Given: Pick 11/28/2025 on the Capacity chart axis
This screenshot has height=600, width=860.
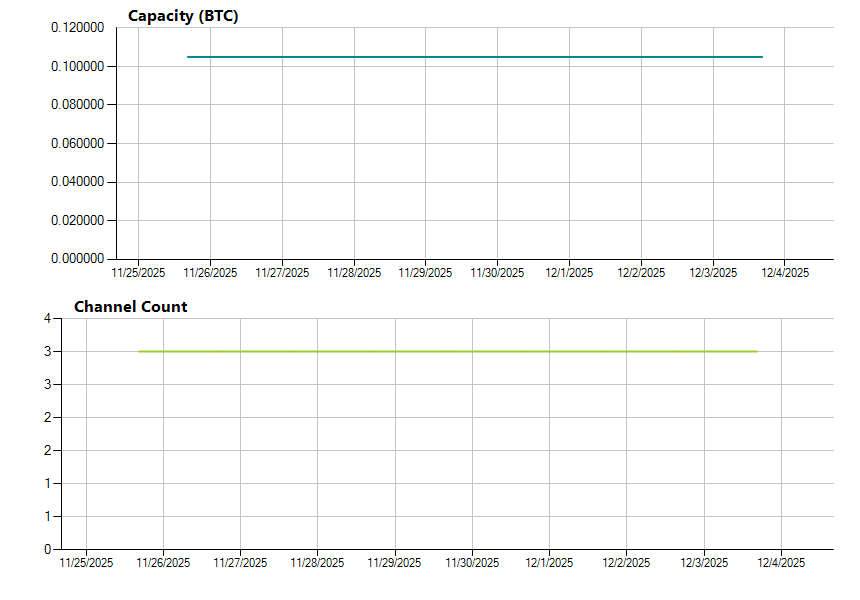Looking at the screenshot, I should [354, 272].
